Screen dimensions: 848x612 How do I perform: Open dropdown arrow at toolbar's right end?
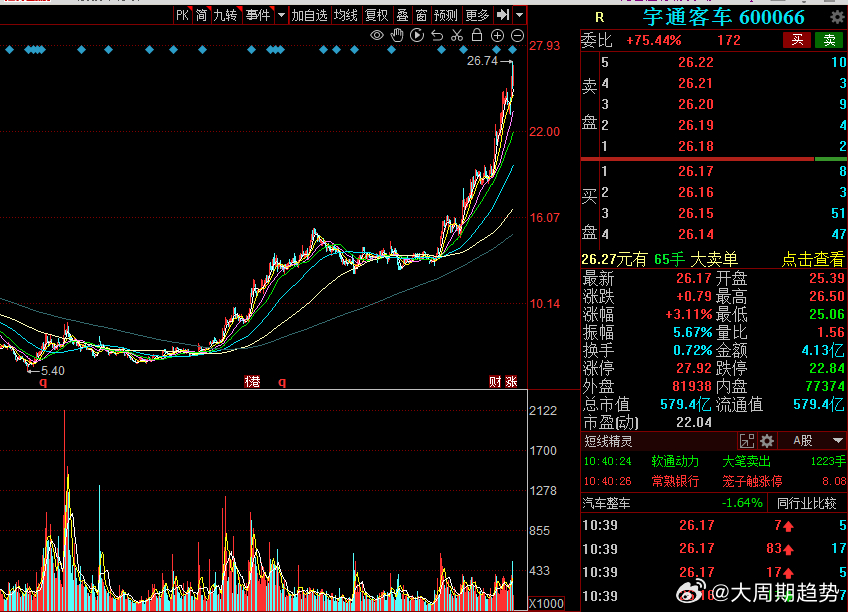click(520, 15)
